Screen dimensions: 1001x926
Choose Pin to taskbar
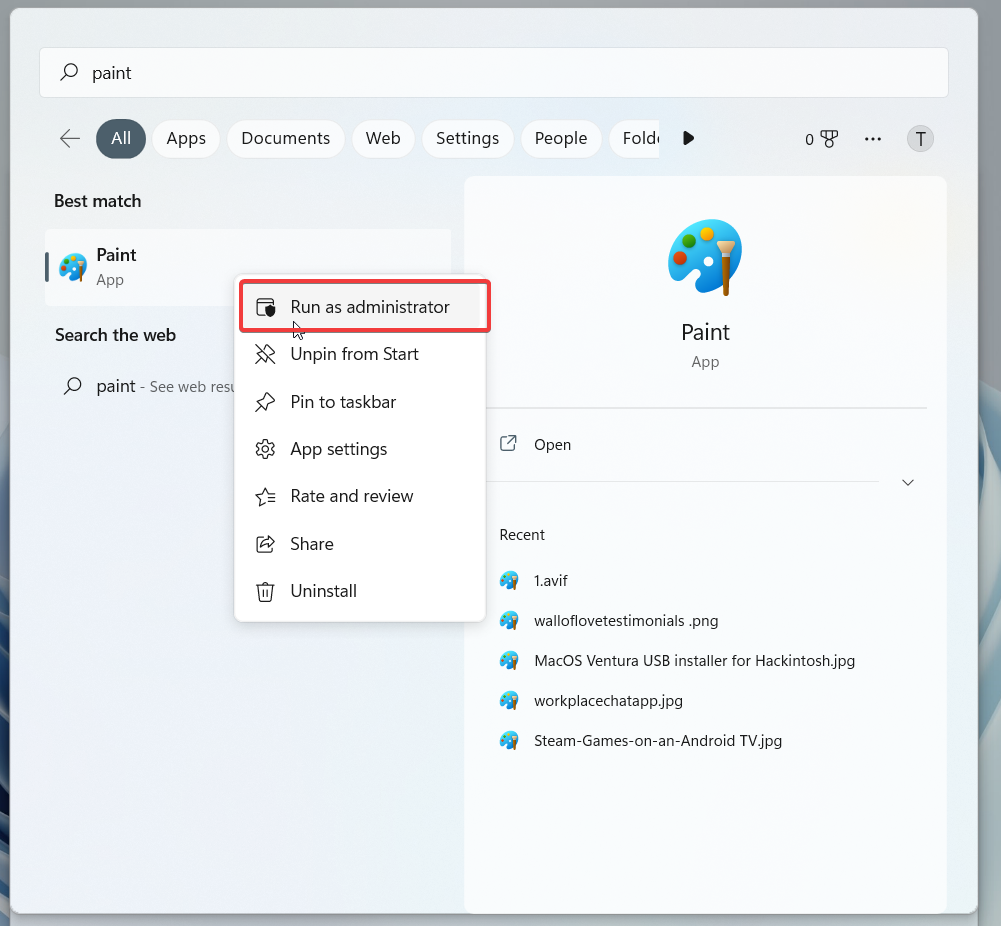(x=361, y=402)
